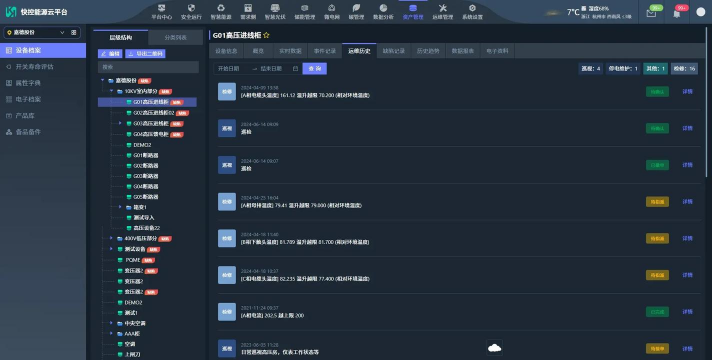Filter by the 检修: 16 tag
Image resolution: width=712 pixels, height=360 pixels.
(x=684, y=69)
